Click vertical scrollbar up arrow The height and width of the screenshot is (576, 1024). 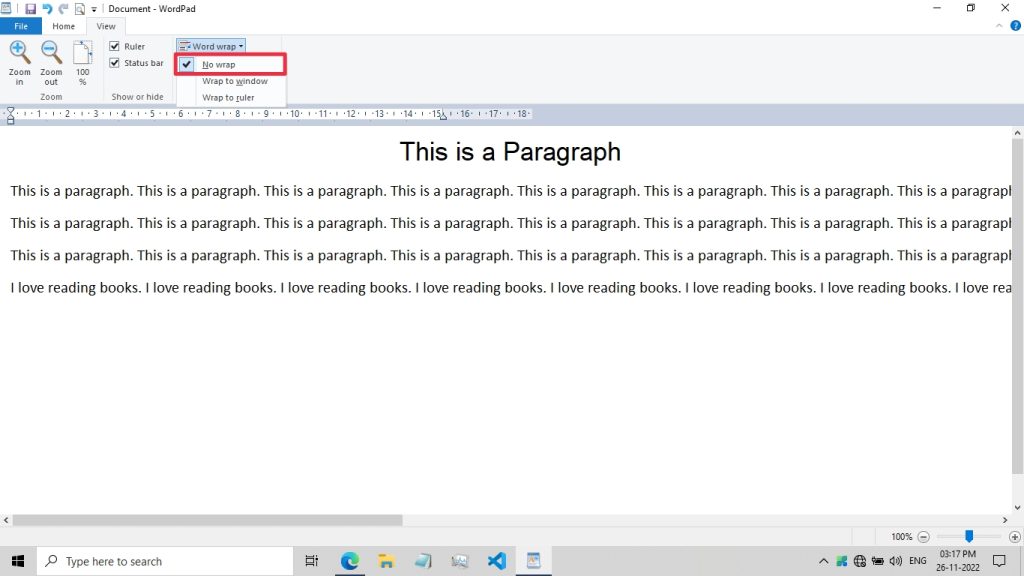(x=1017, y=133)
